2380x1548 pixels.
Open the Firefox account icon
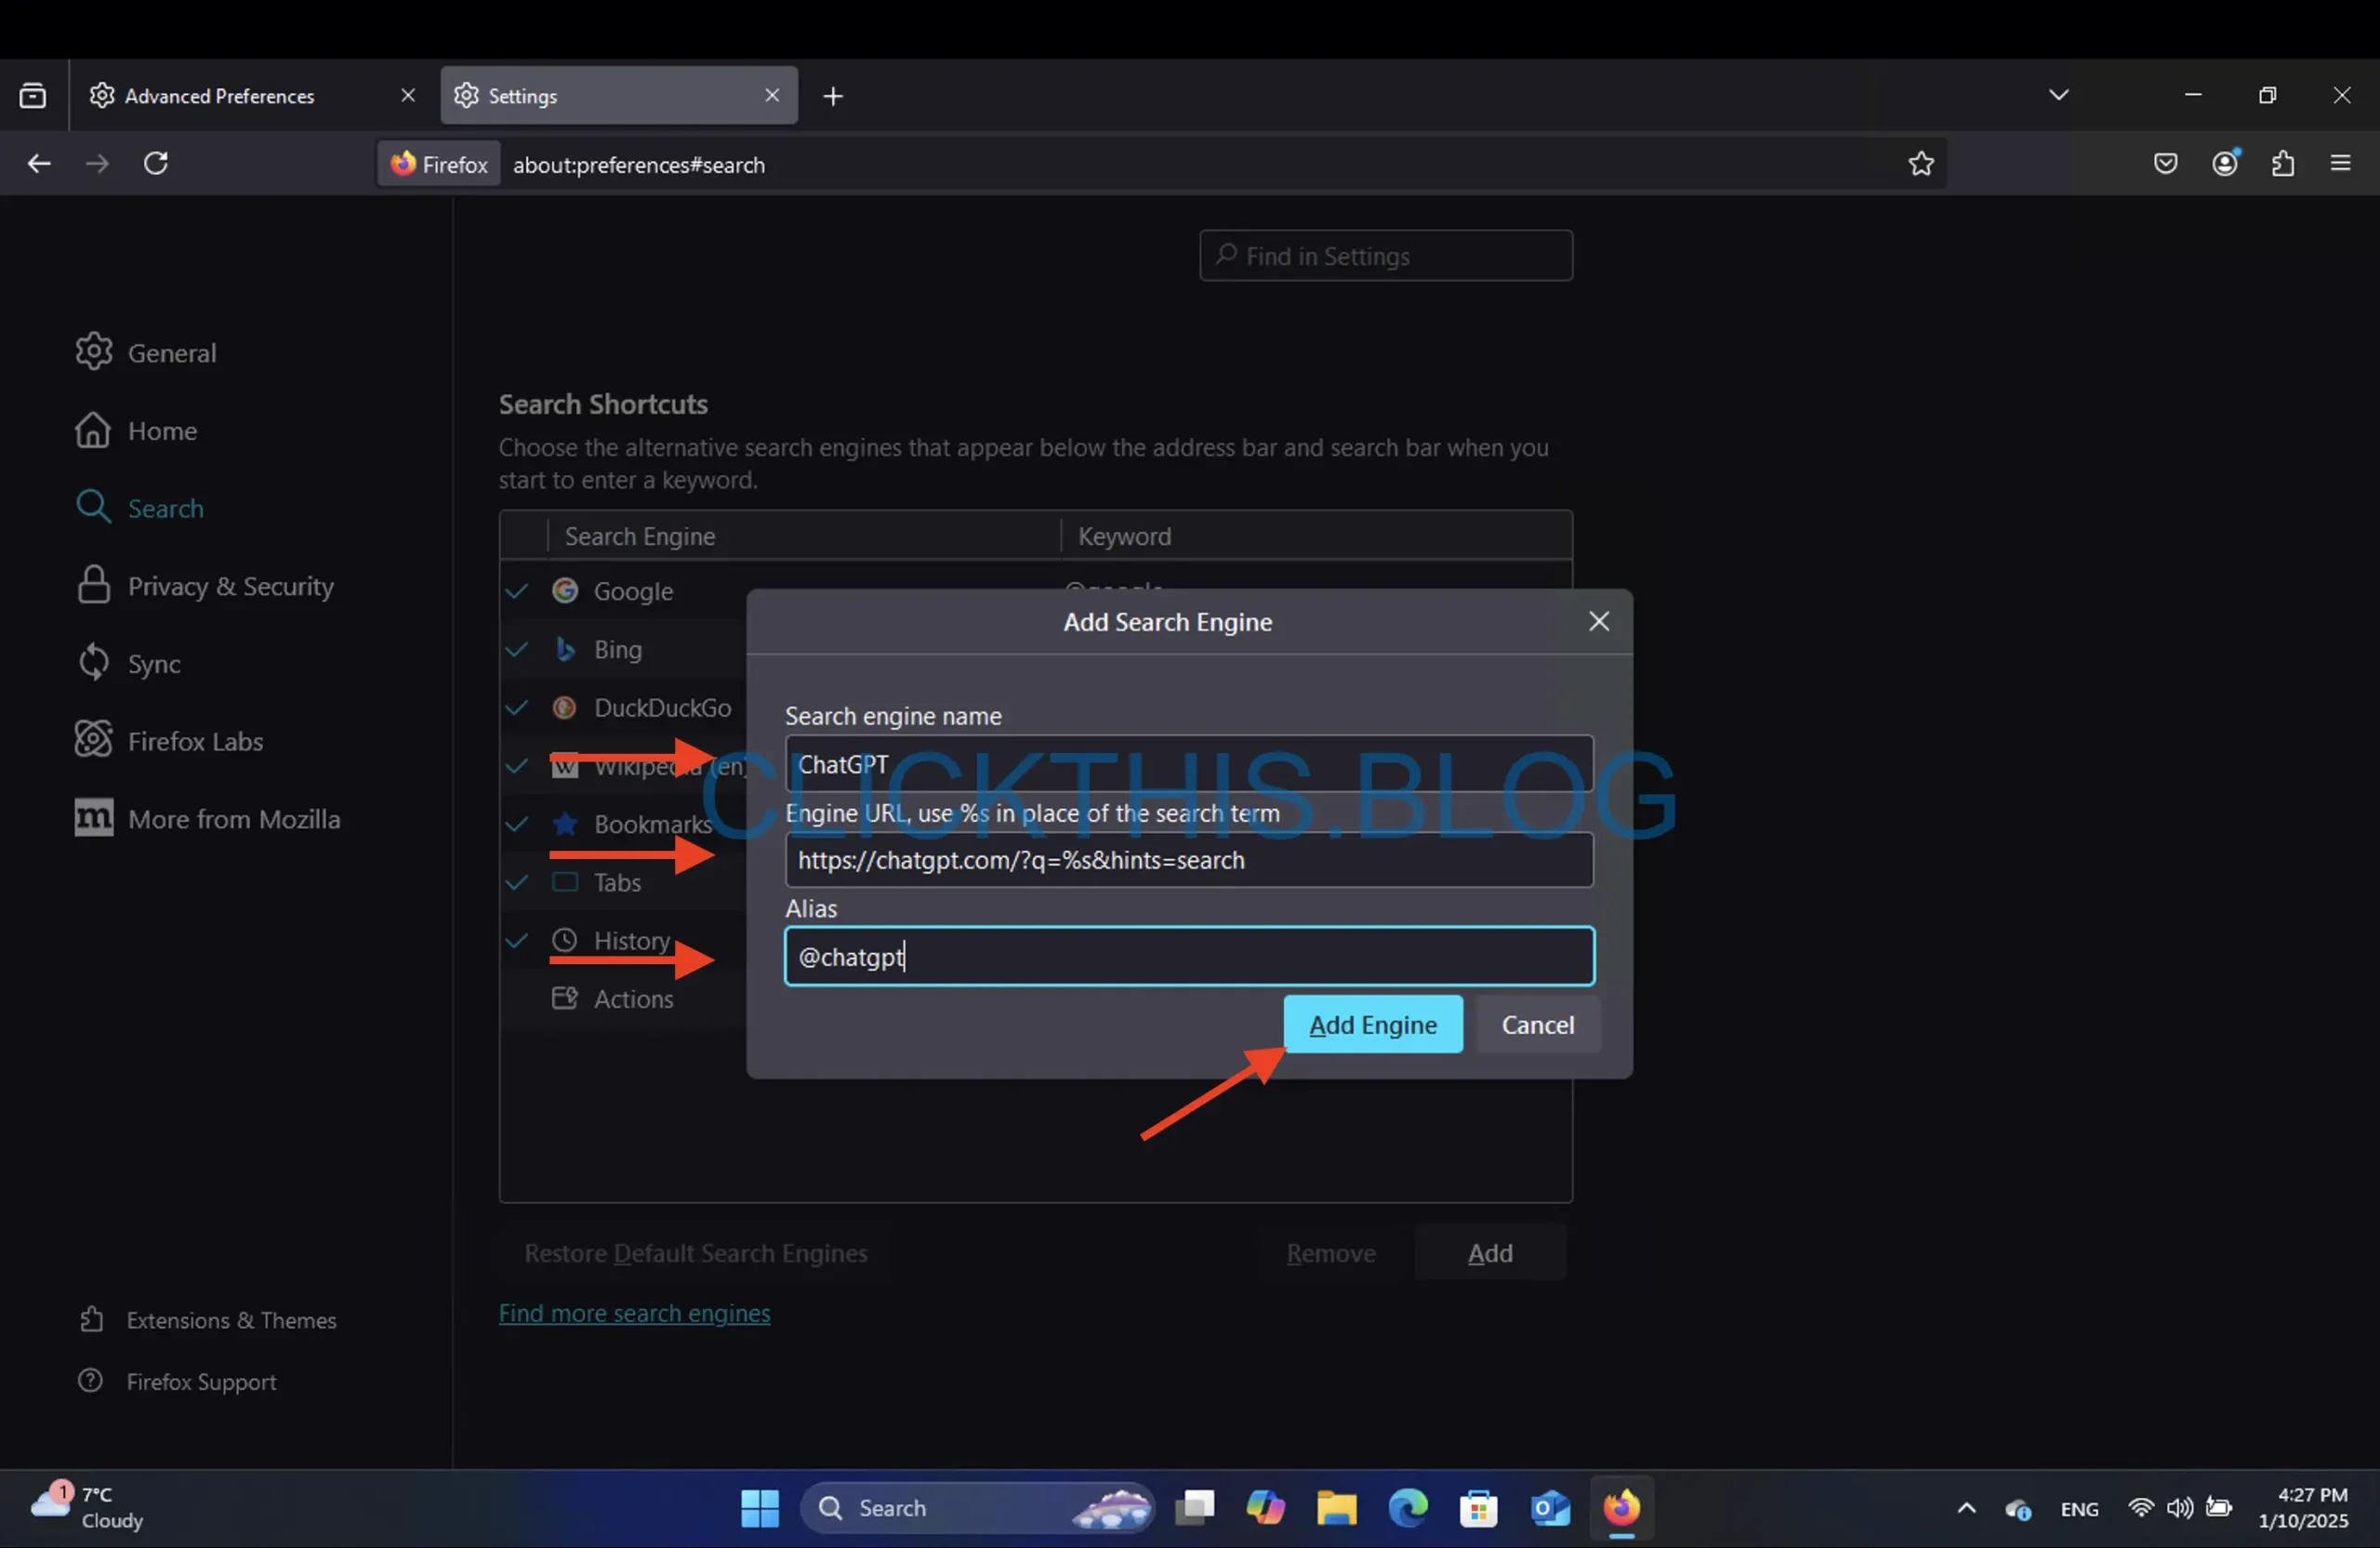2225,163
